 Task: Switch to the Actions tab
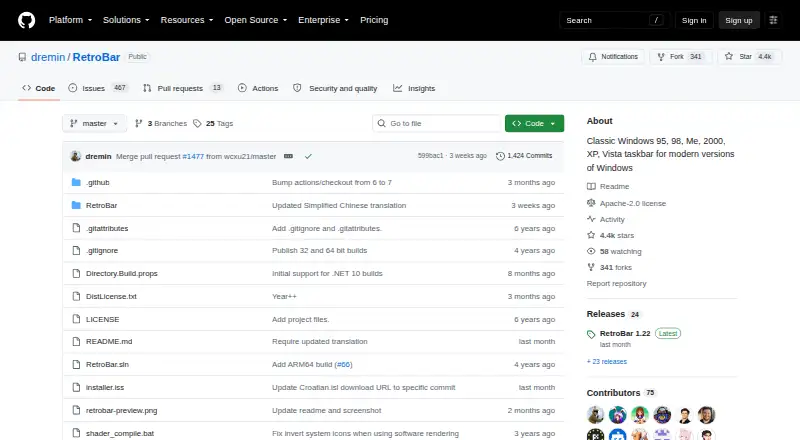coord(258,88)
